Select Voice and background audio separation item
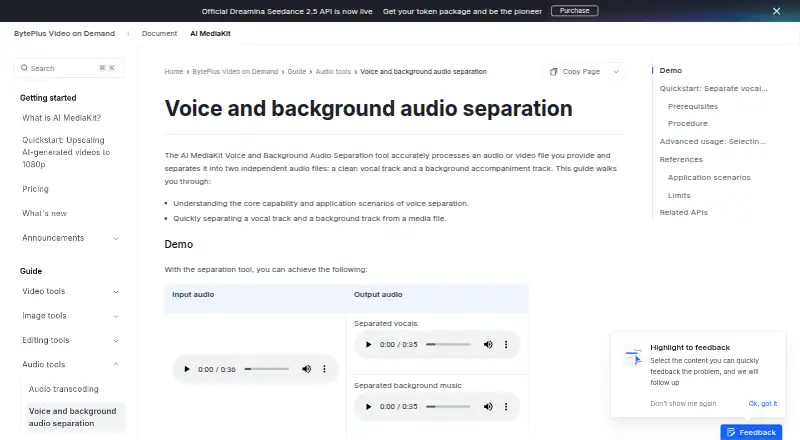 coord(75,417)
